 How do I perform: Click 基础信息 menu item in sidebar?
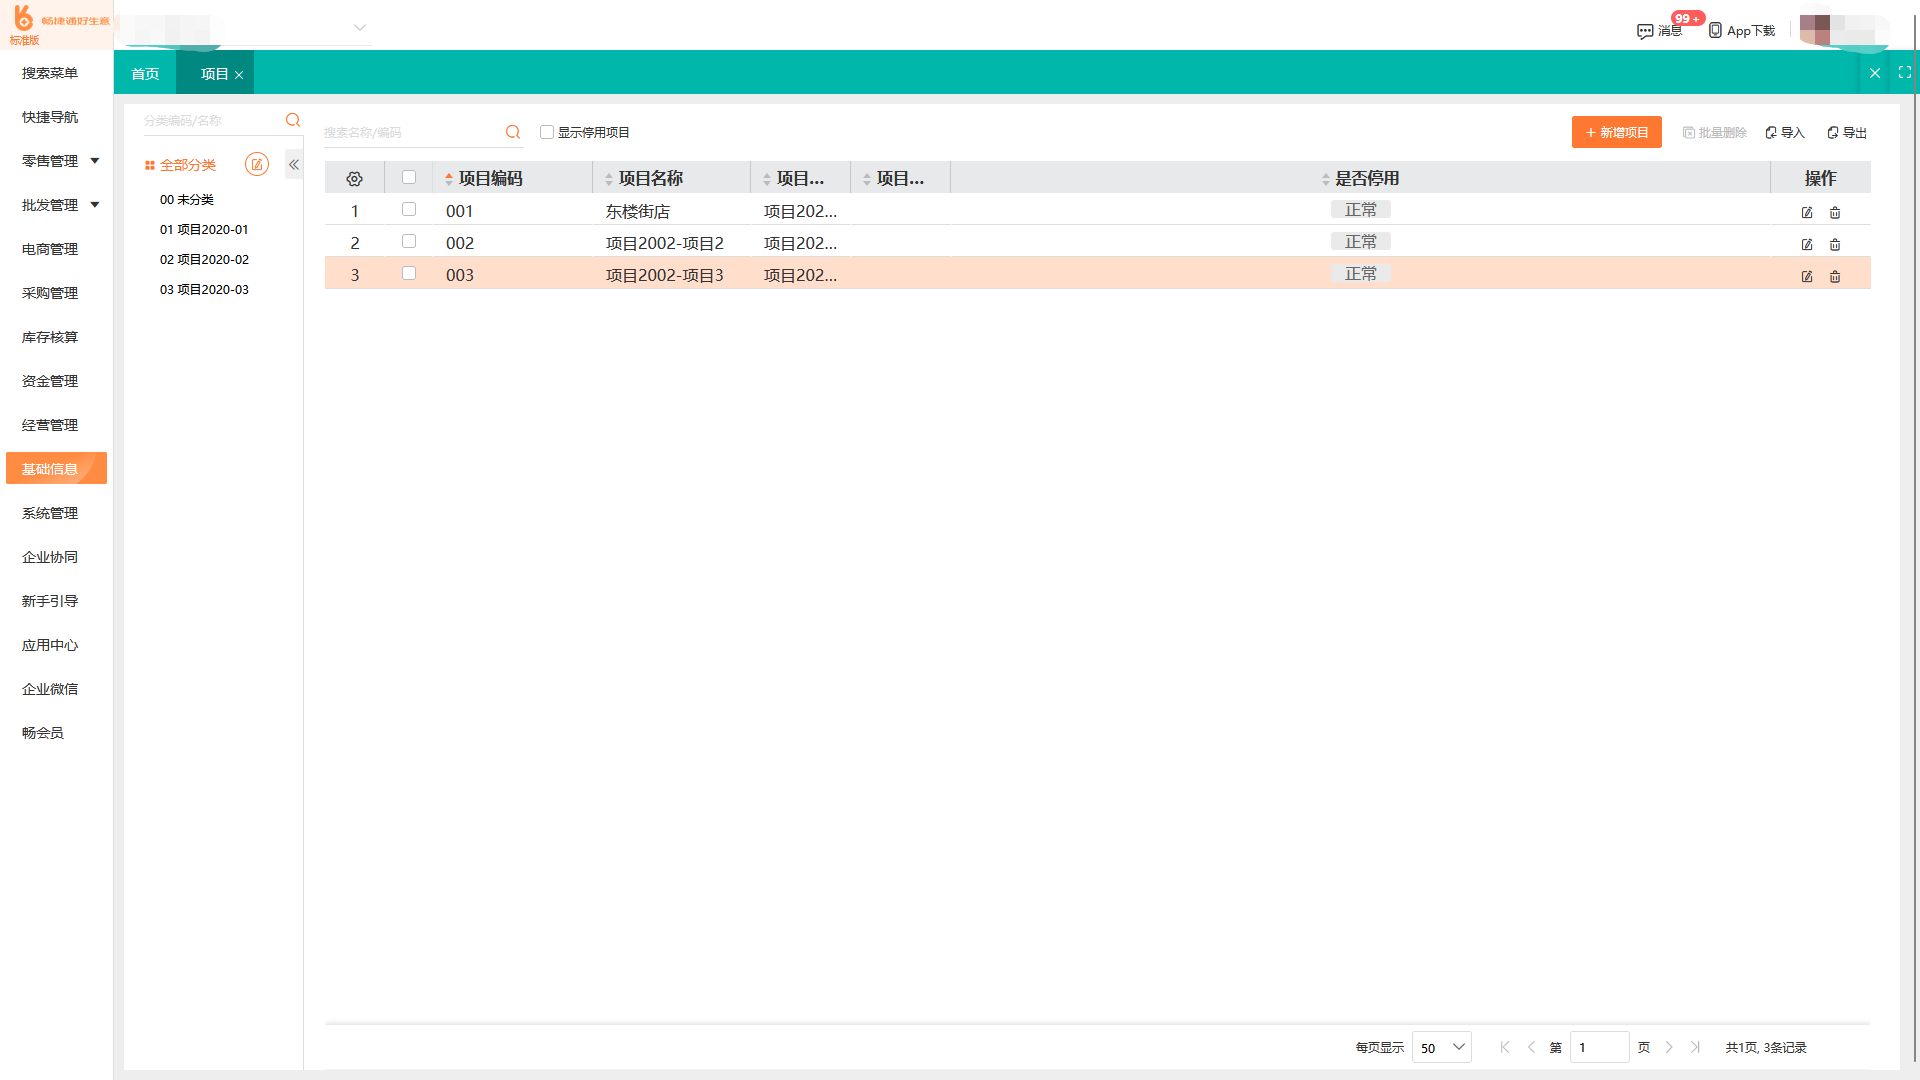tap(51, 468)
